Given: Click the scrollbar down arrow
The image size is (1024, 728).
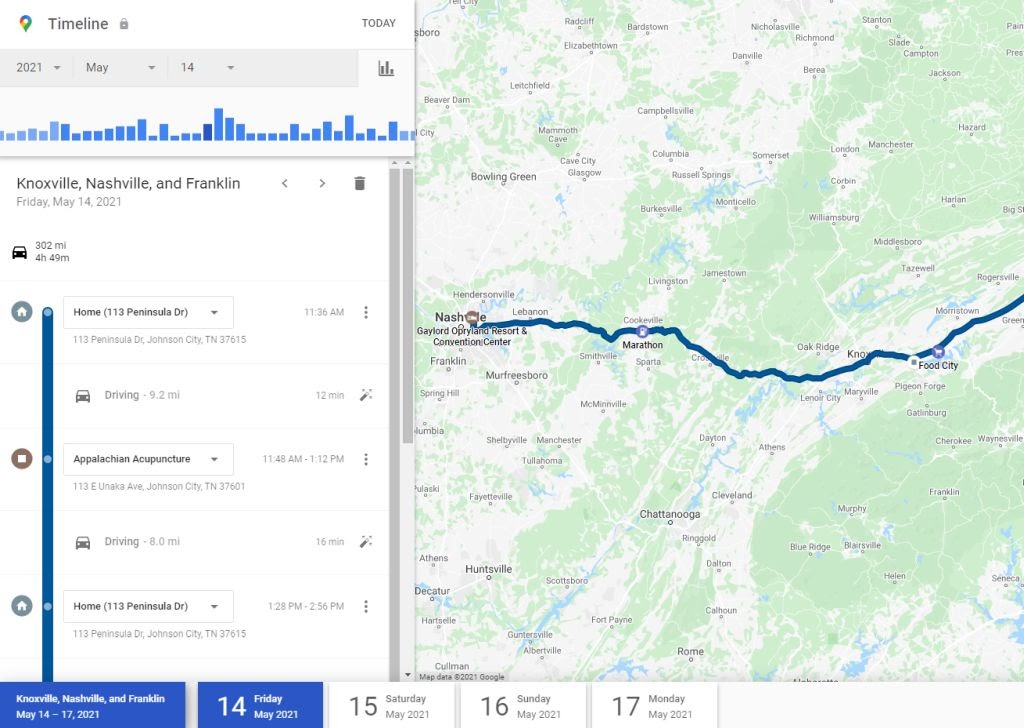Looking at the screenshot, I should click(408, 675).
